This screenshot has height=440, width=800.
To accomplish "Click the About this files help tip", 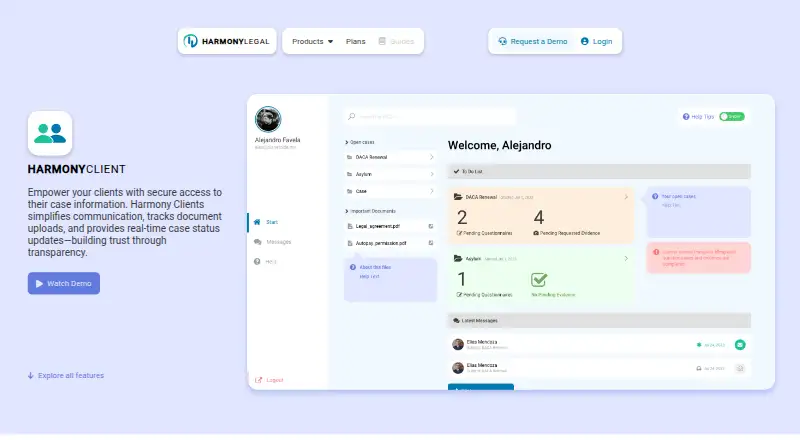I will 390,279.
